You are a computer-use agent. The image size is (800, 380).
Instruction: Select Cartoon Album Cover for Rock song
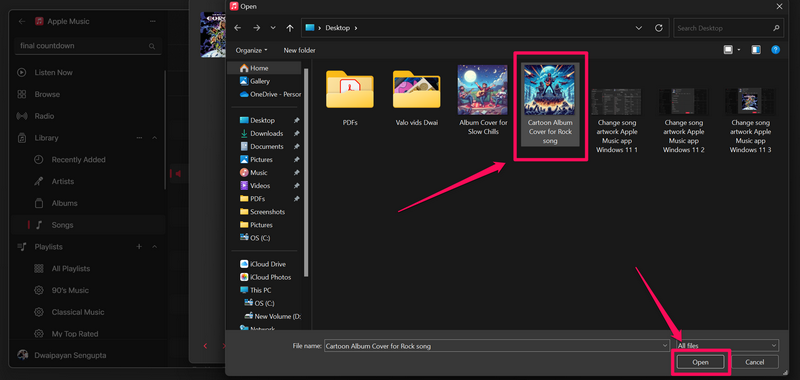click(549, 105)
